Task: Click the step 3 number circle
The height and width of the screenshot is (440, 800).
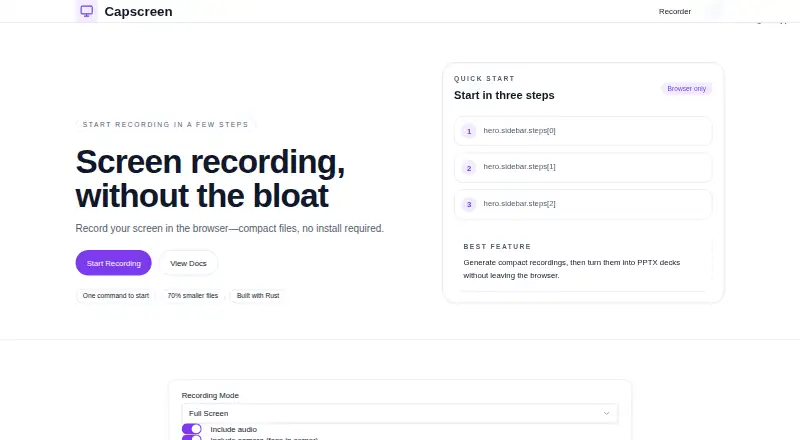Action: (x=469, y=204)
